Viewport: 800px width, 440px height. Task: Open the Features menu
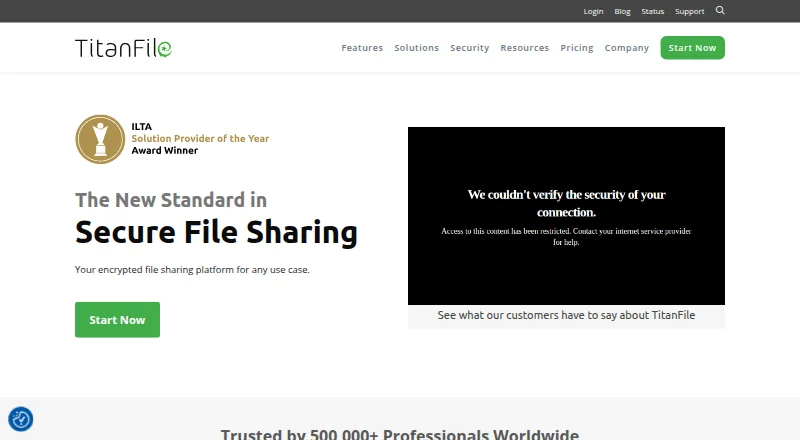pyautogui.click(x=362, y=47)
